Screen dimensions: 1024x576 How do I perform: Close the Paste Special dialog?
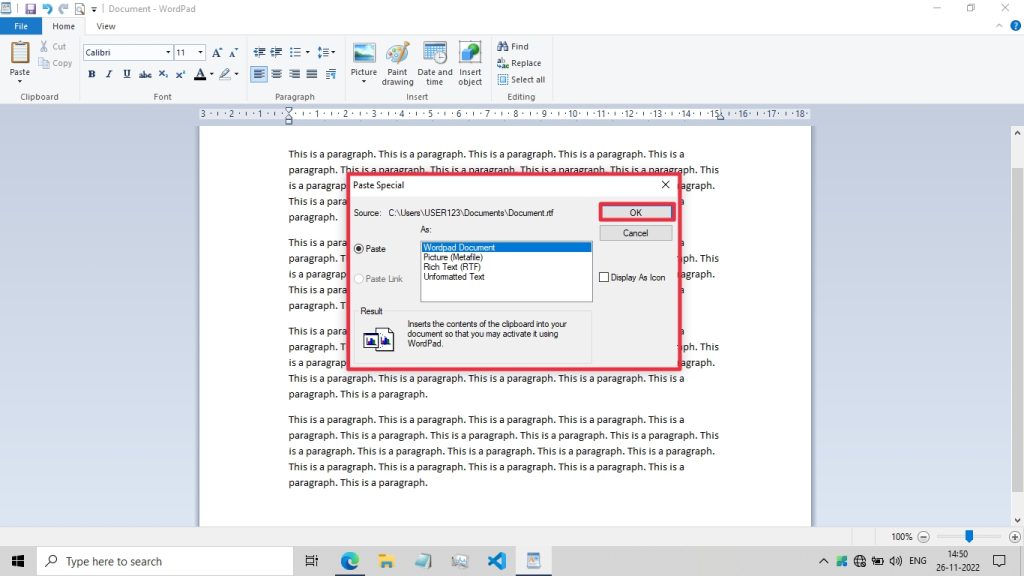(x=665, y=185)
